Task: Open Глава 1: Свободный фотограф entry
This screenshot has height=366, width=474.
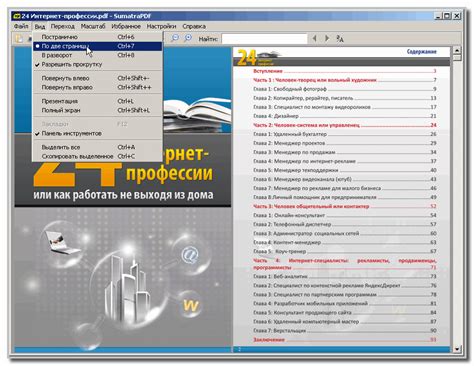Action: point(344,89)
